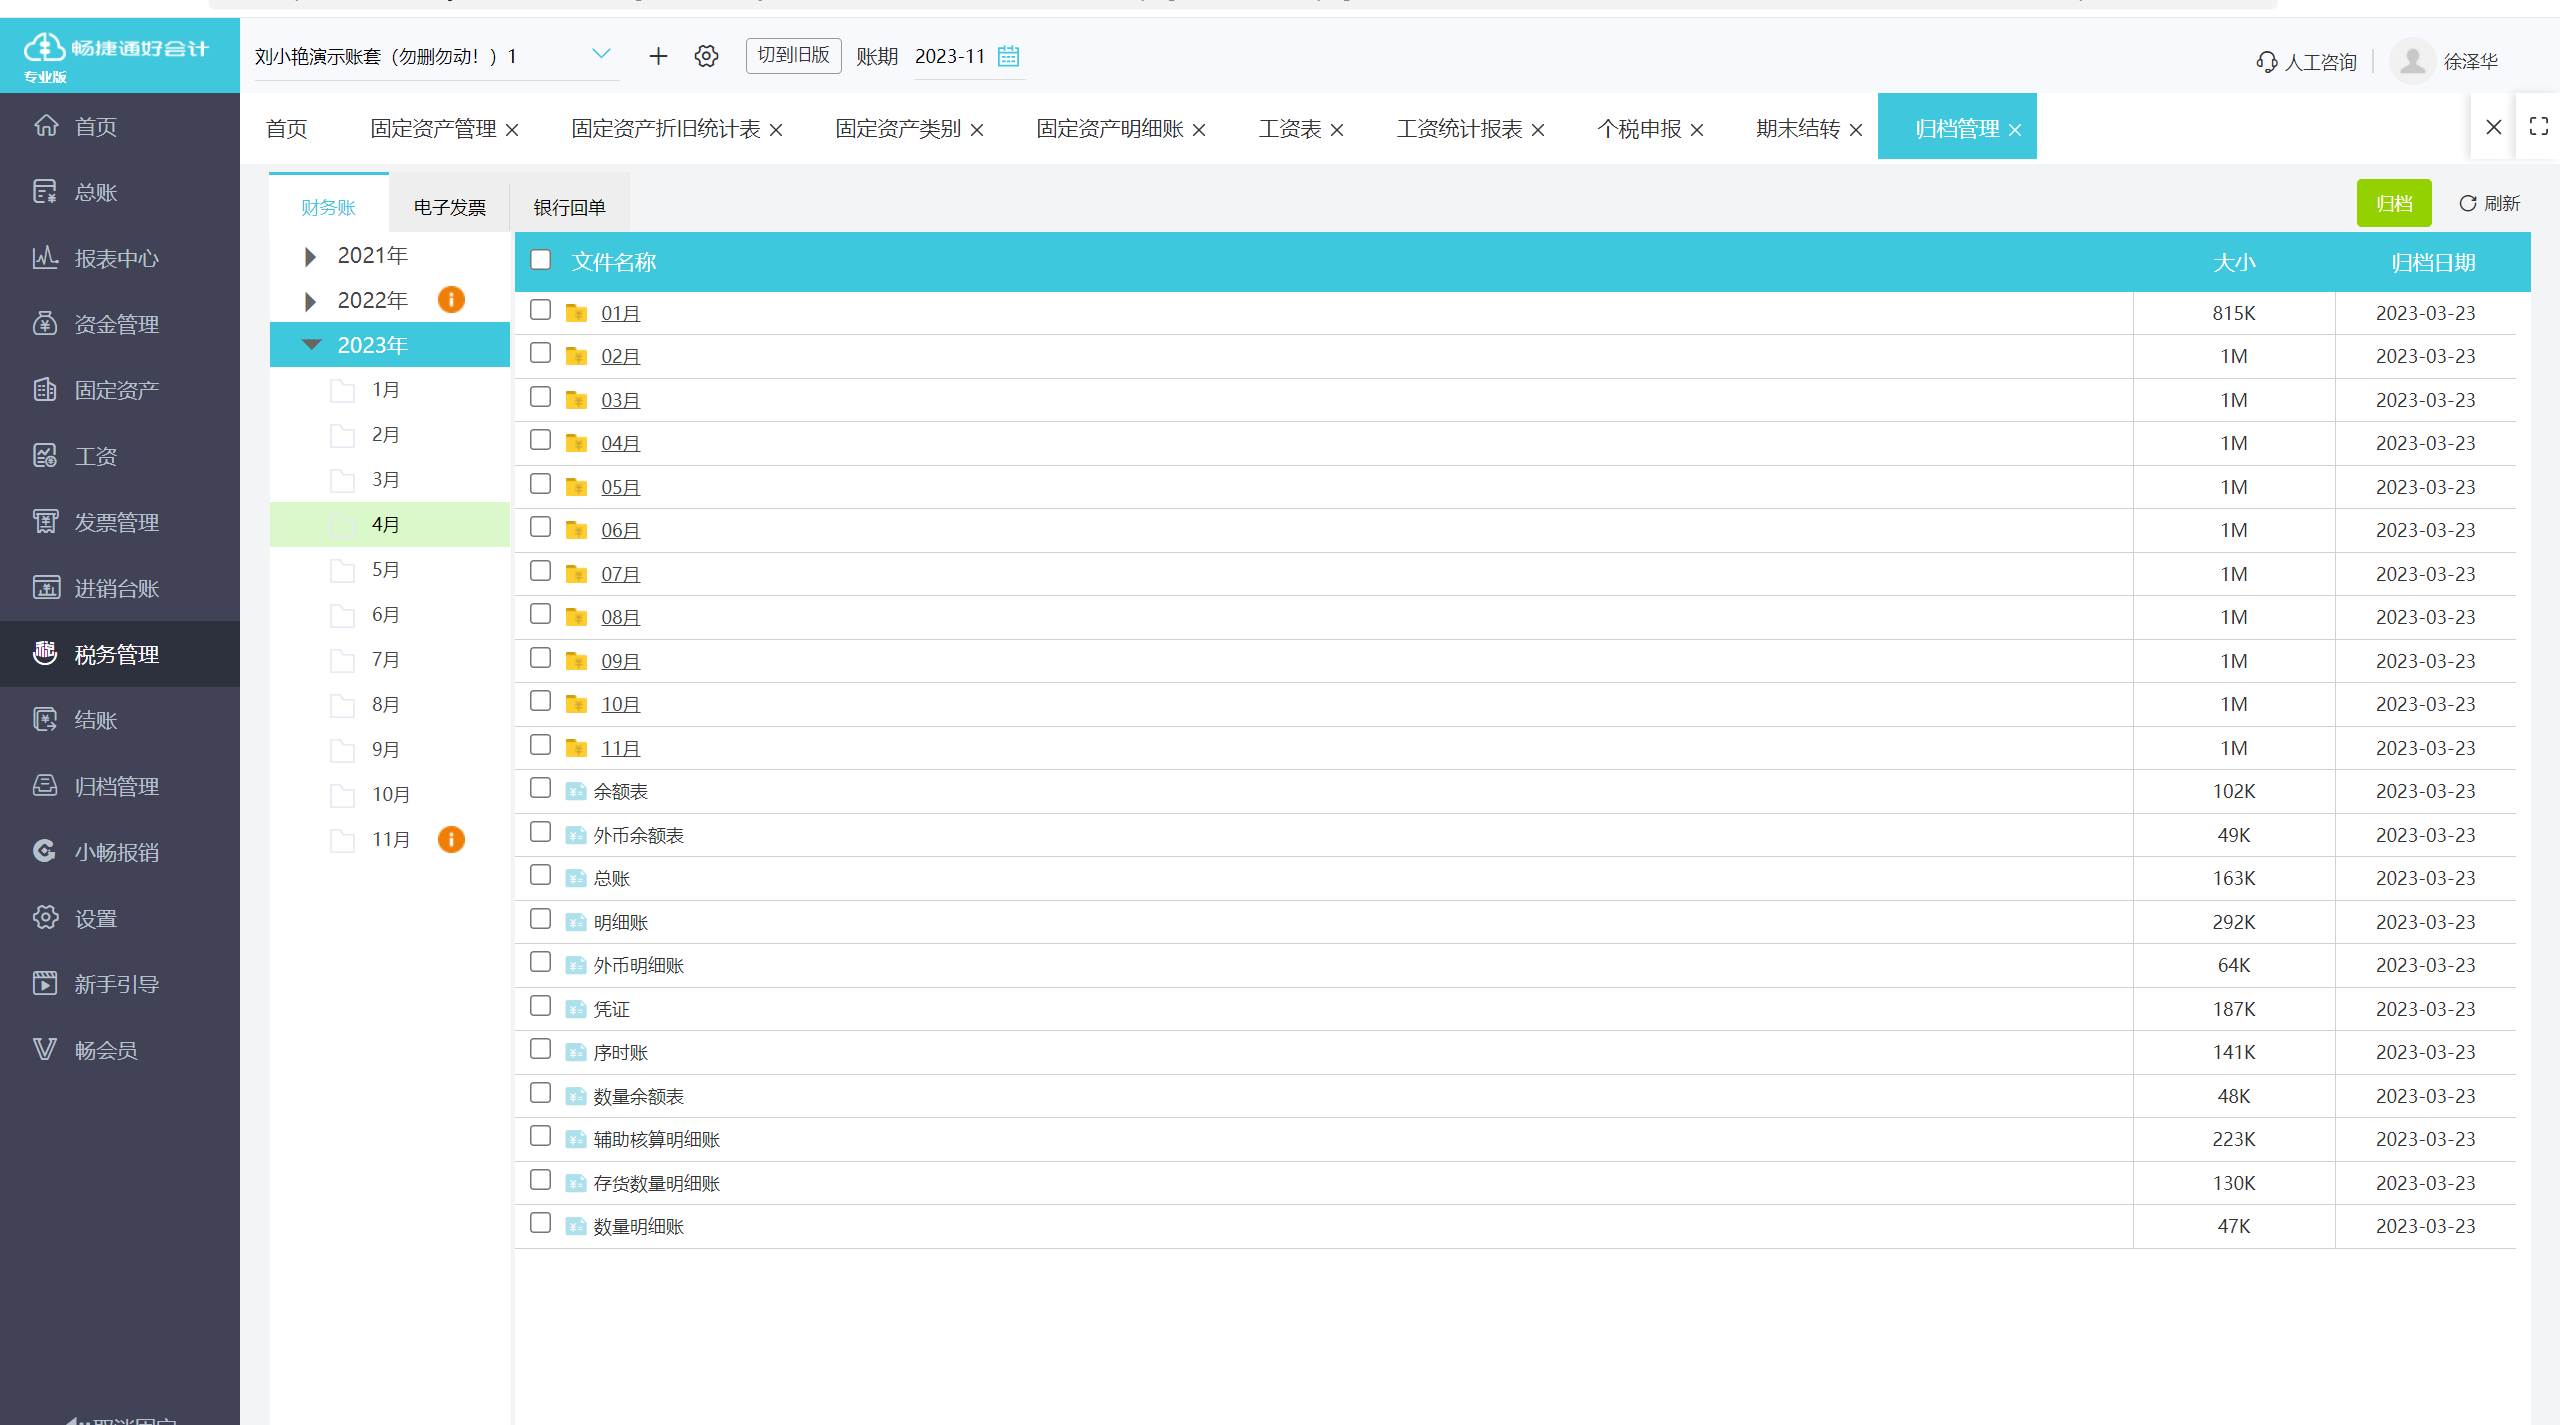Toggle select all files checkbox
The width and height of the screenshot is (2560, 1425).
point(540,260)
